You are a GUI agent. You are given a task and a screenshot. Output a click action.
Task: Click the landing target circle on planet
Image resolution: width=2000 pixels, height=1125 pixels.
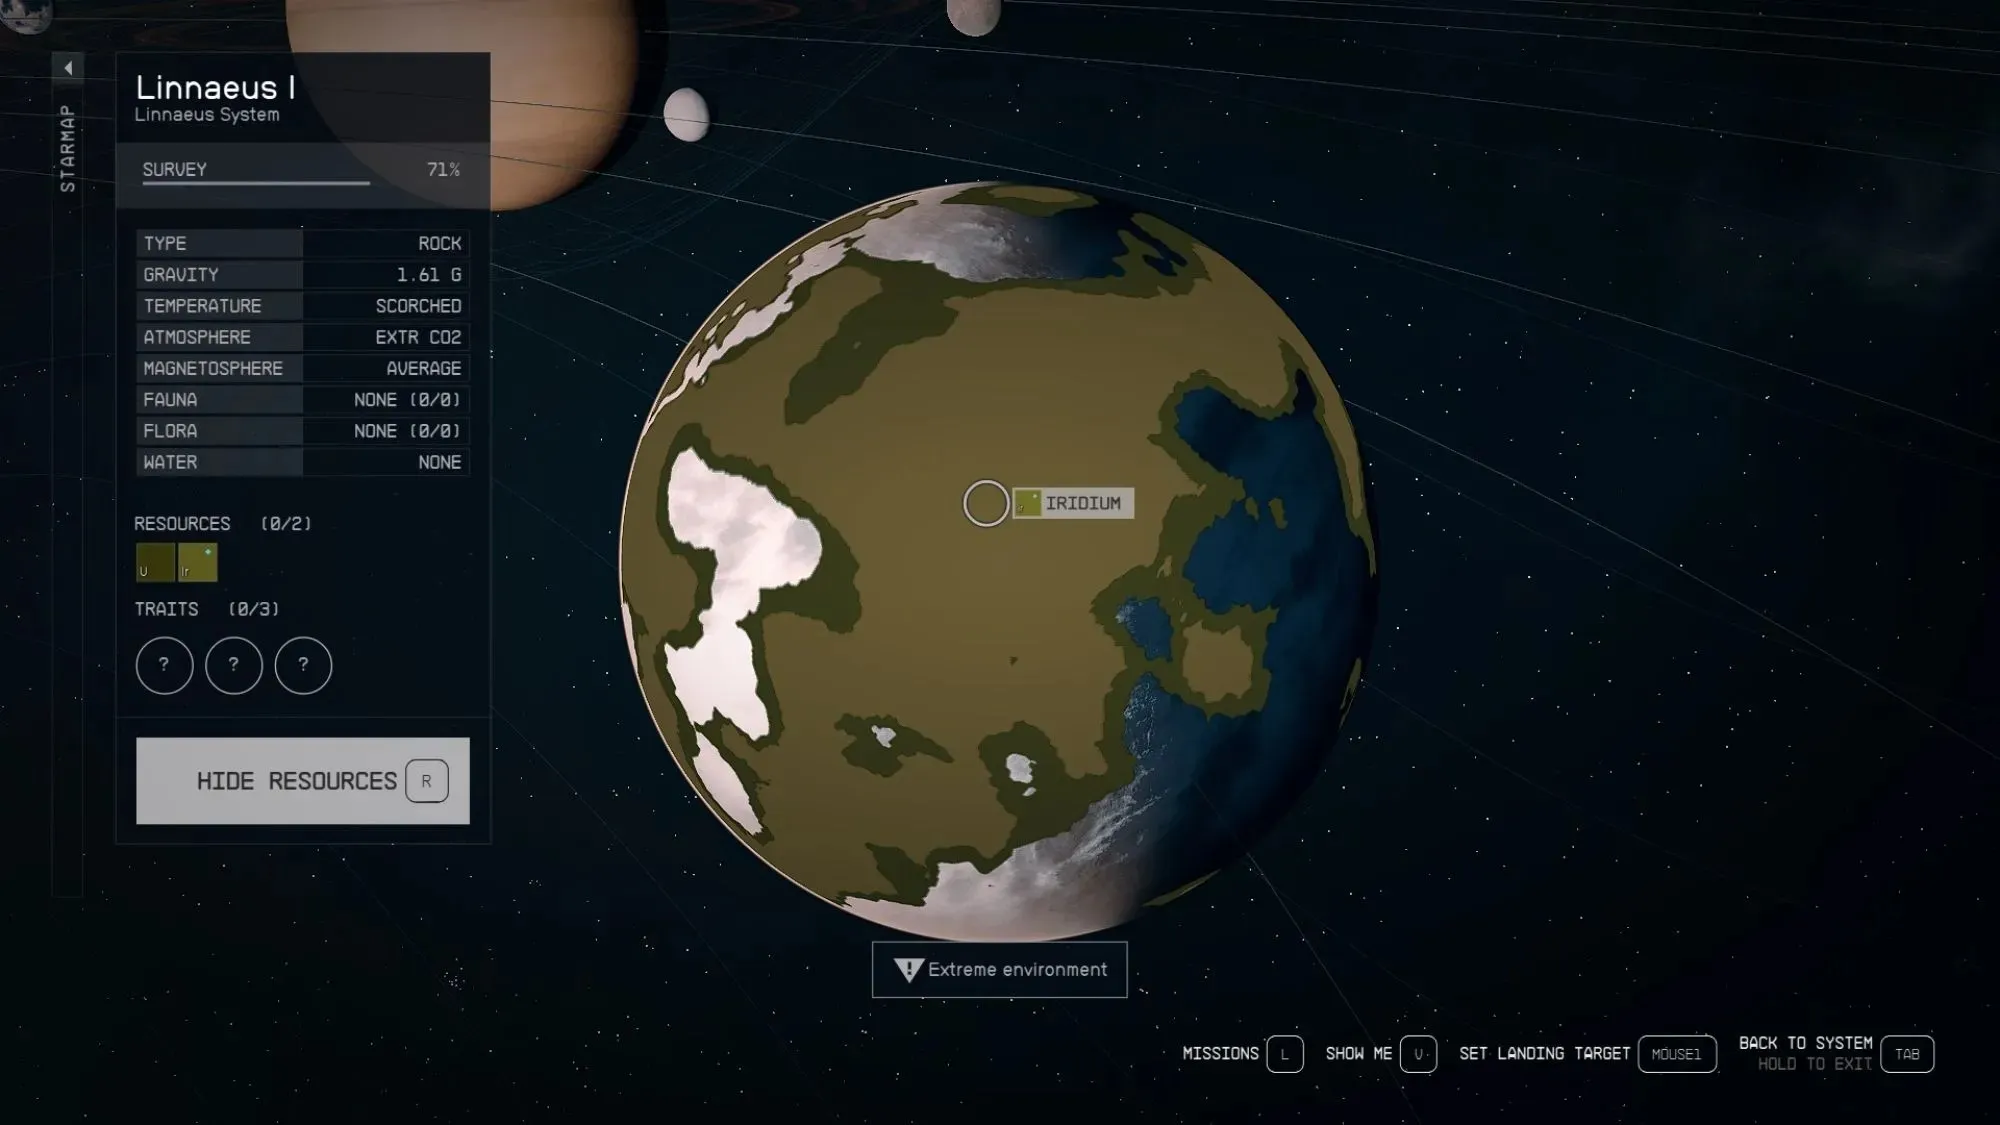tap(985, 503)
